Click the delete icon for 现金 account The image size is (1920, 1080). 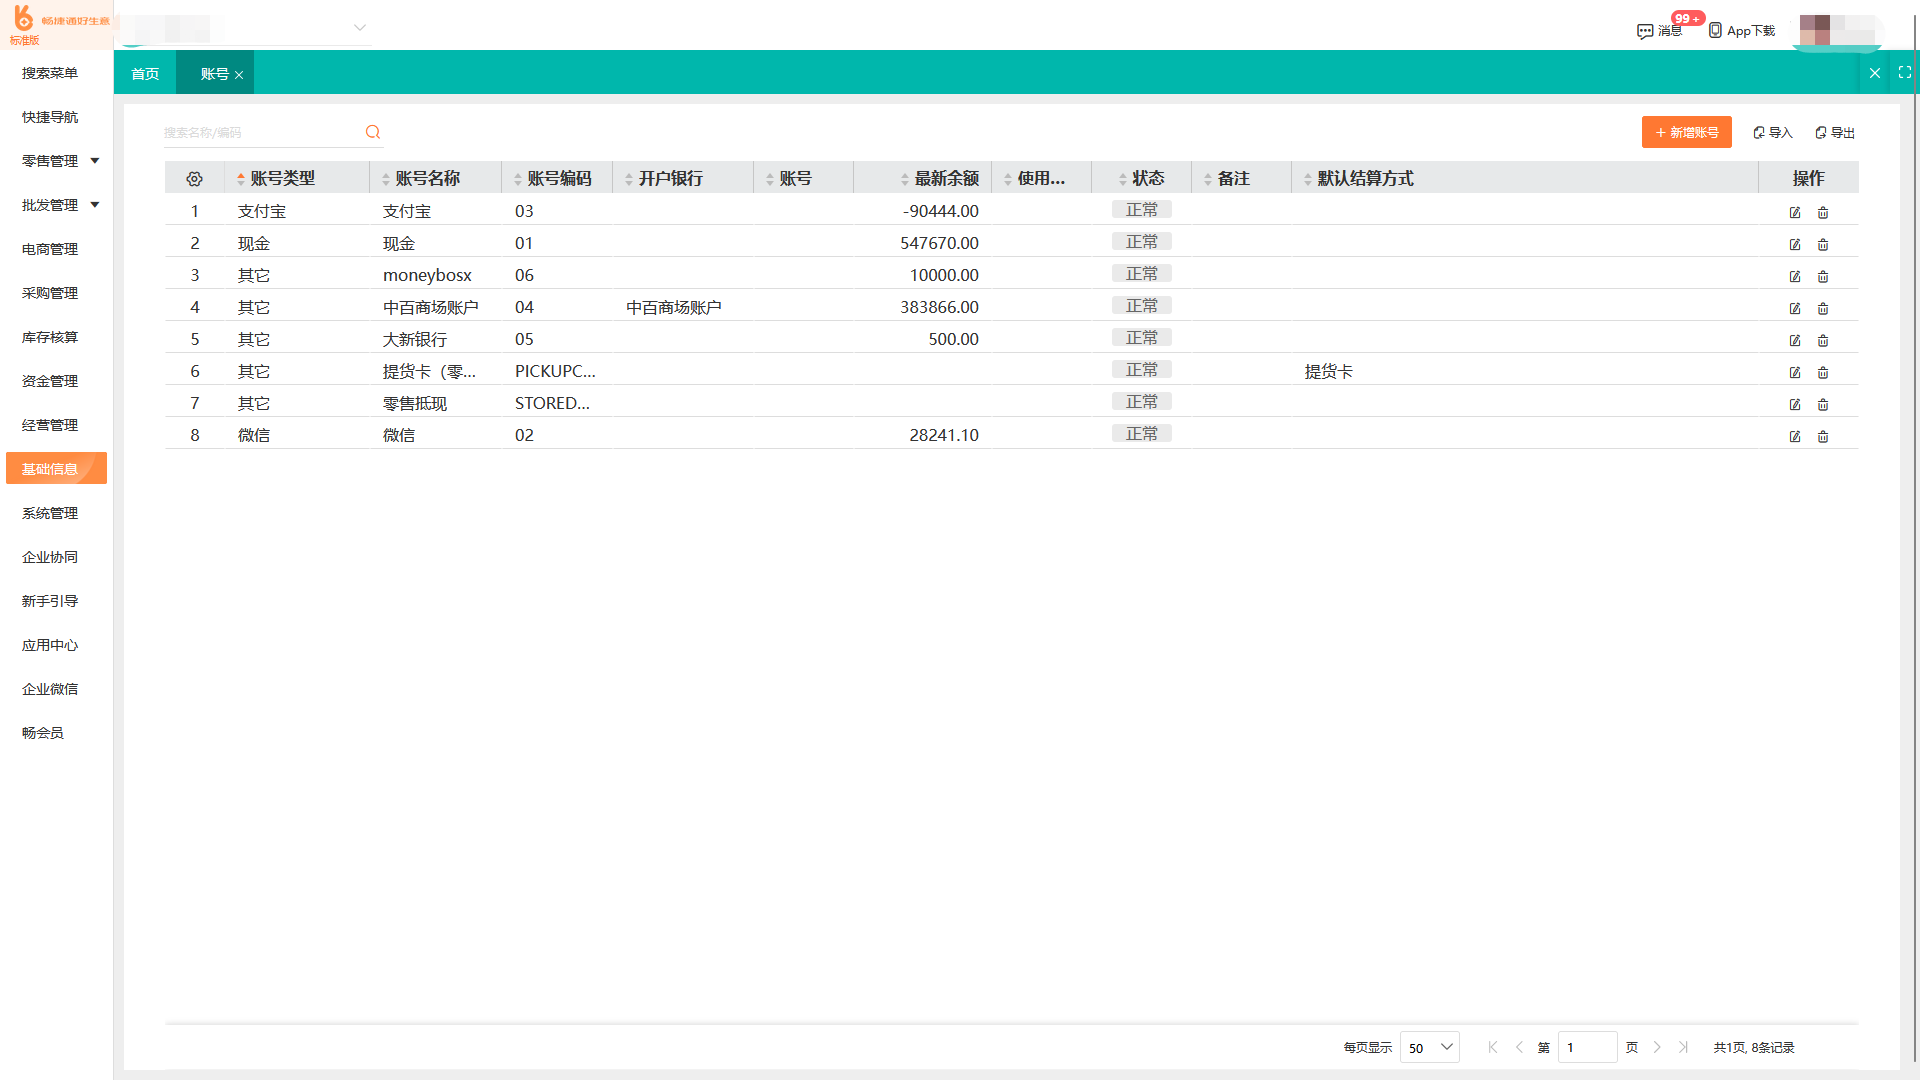[x=1824, y=243]
